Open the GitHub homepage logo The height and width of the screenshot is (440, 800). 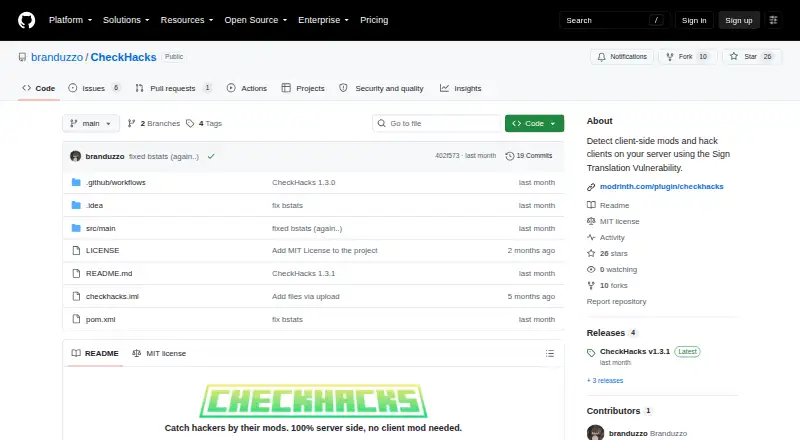click(x=27, y=20)
